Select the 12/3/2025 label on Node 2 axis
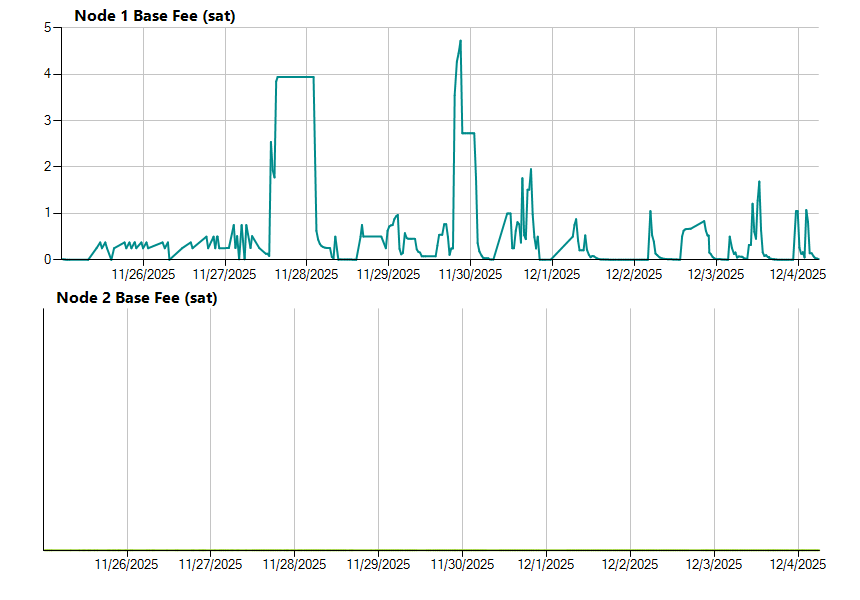This screenshot has height=600, width=860. (x=714, y=564)
